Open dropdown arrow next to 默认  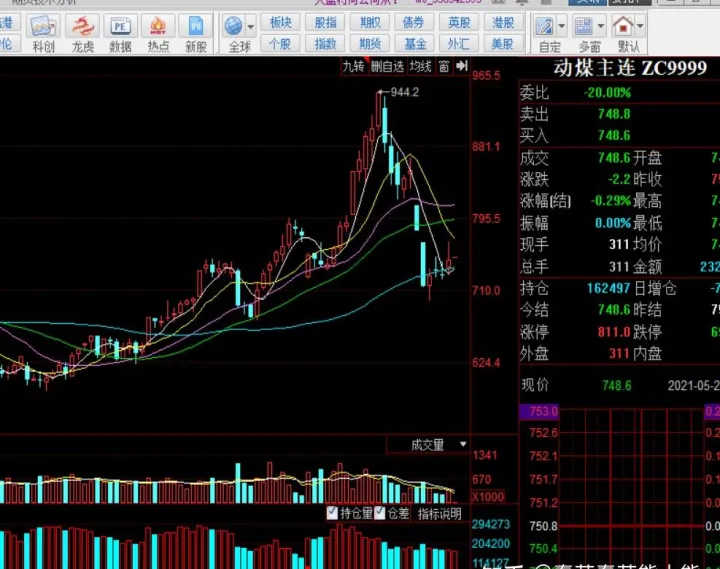pyautogui.click(x=640, y=22)
